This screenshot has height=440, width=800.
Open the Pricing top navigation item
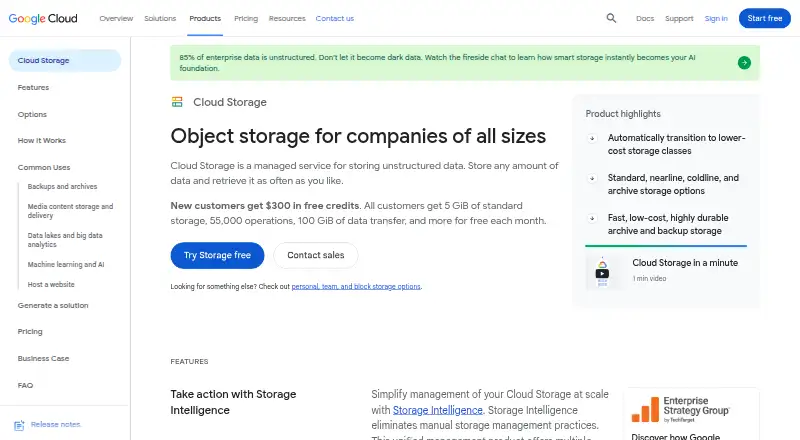[x=246, y=18]
